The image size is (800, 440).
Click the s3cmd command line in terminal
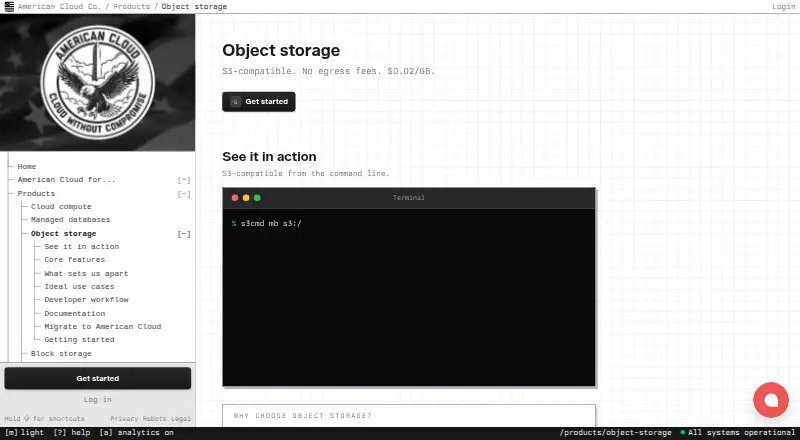266,224
